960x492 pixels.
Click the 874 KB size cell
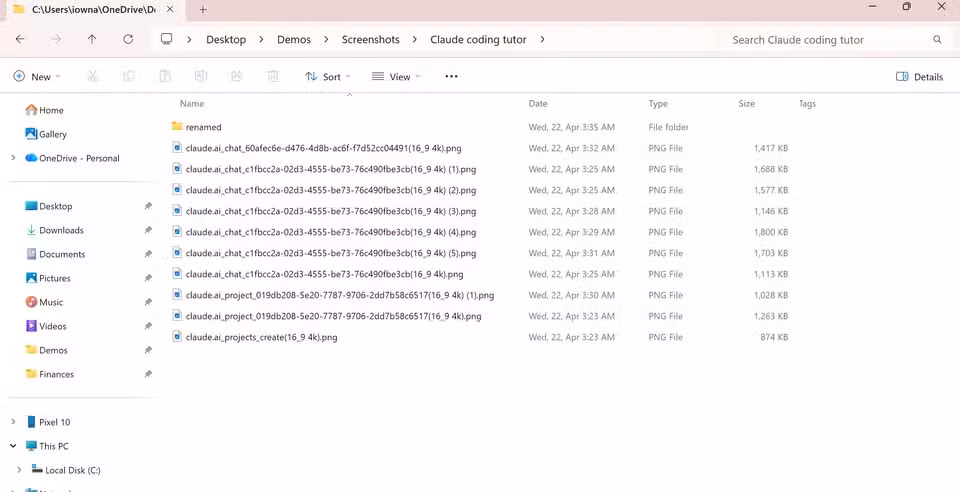point(773,337)
